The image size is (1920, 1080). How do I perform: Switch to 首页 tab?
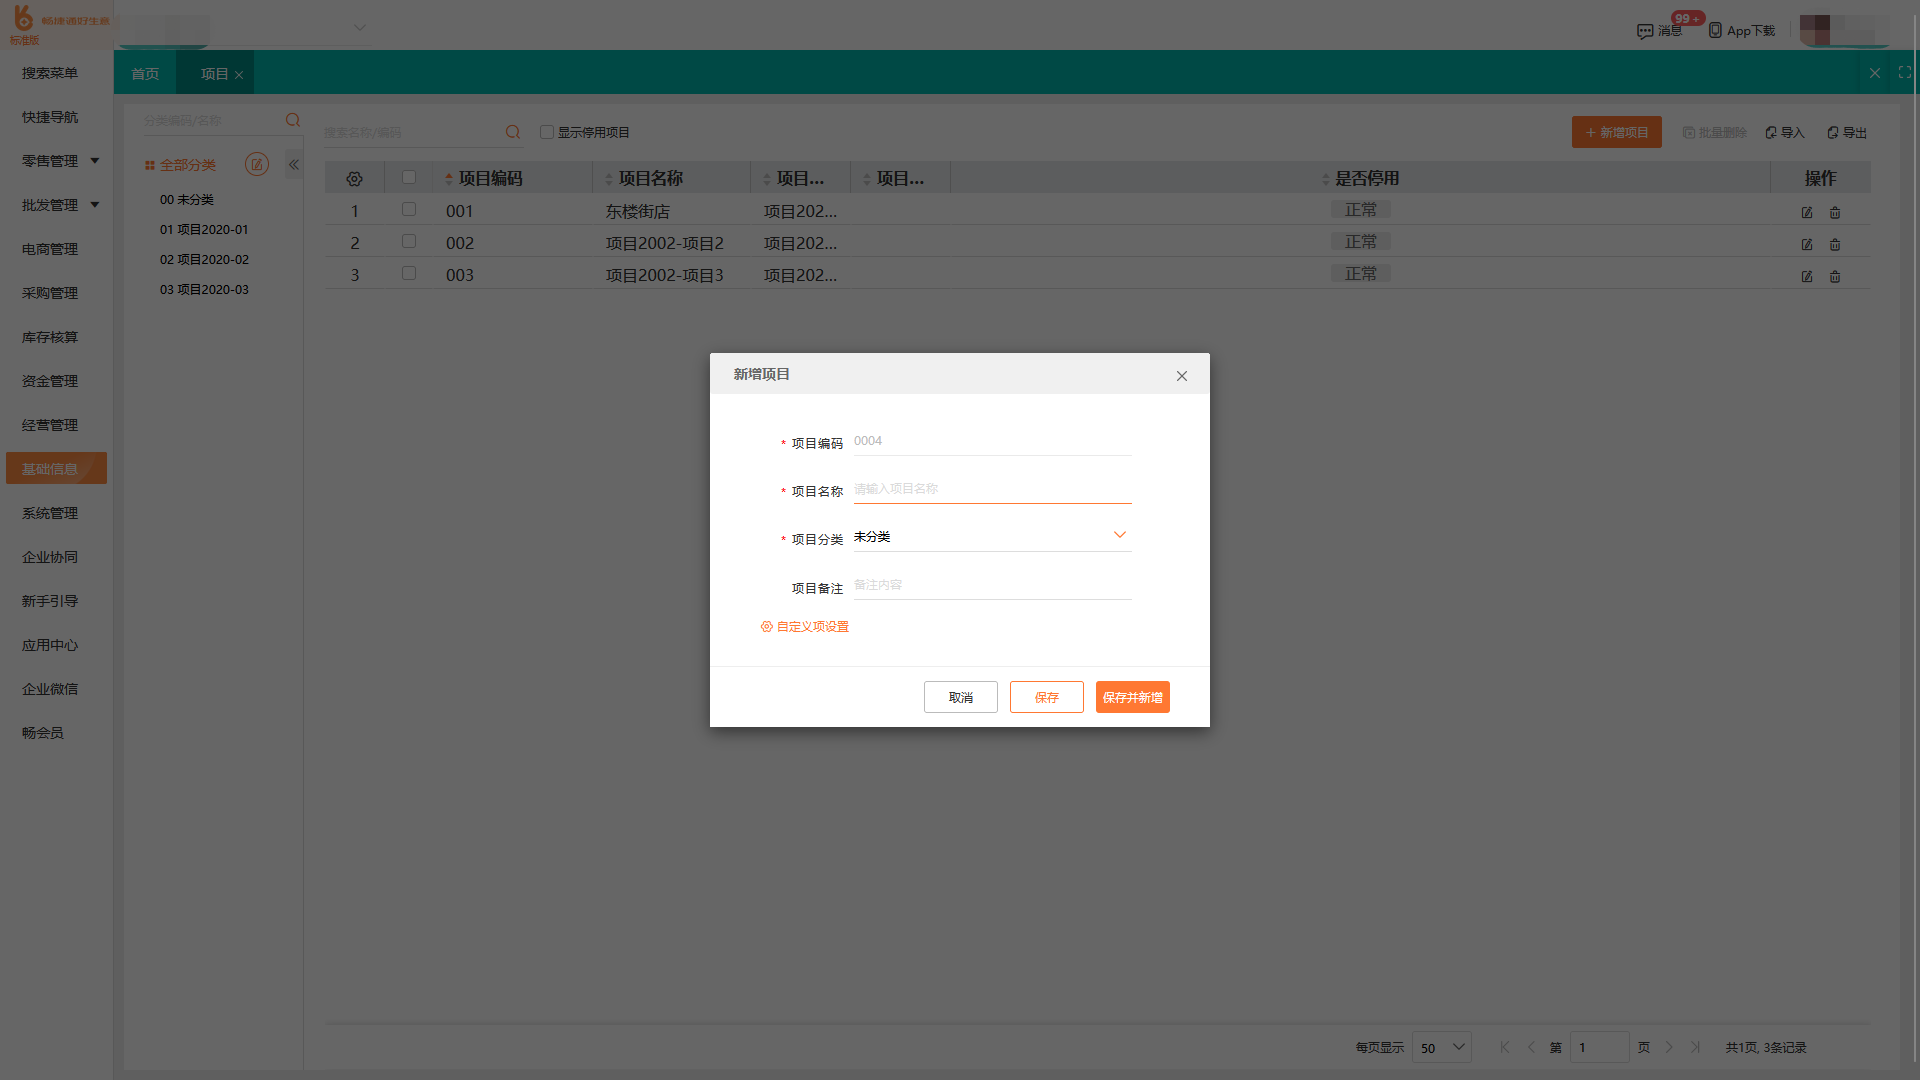[x=145, y=73]
